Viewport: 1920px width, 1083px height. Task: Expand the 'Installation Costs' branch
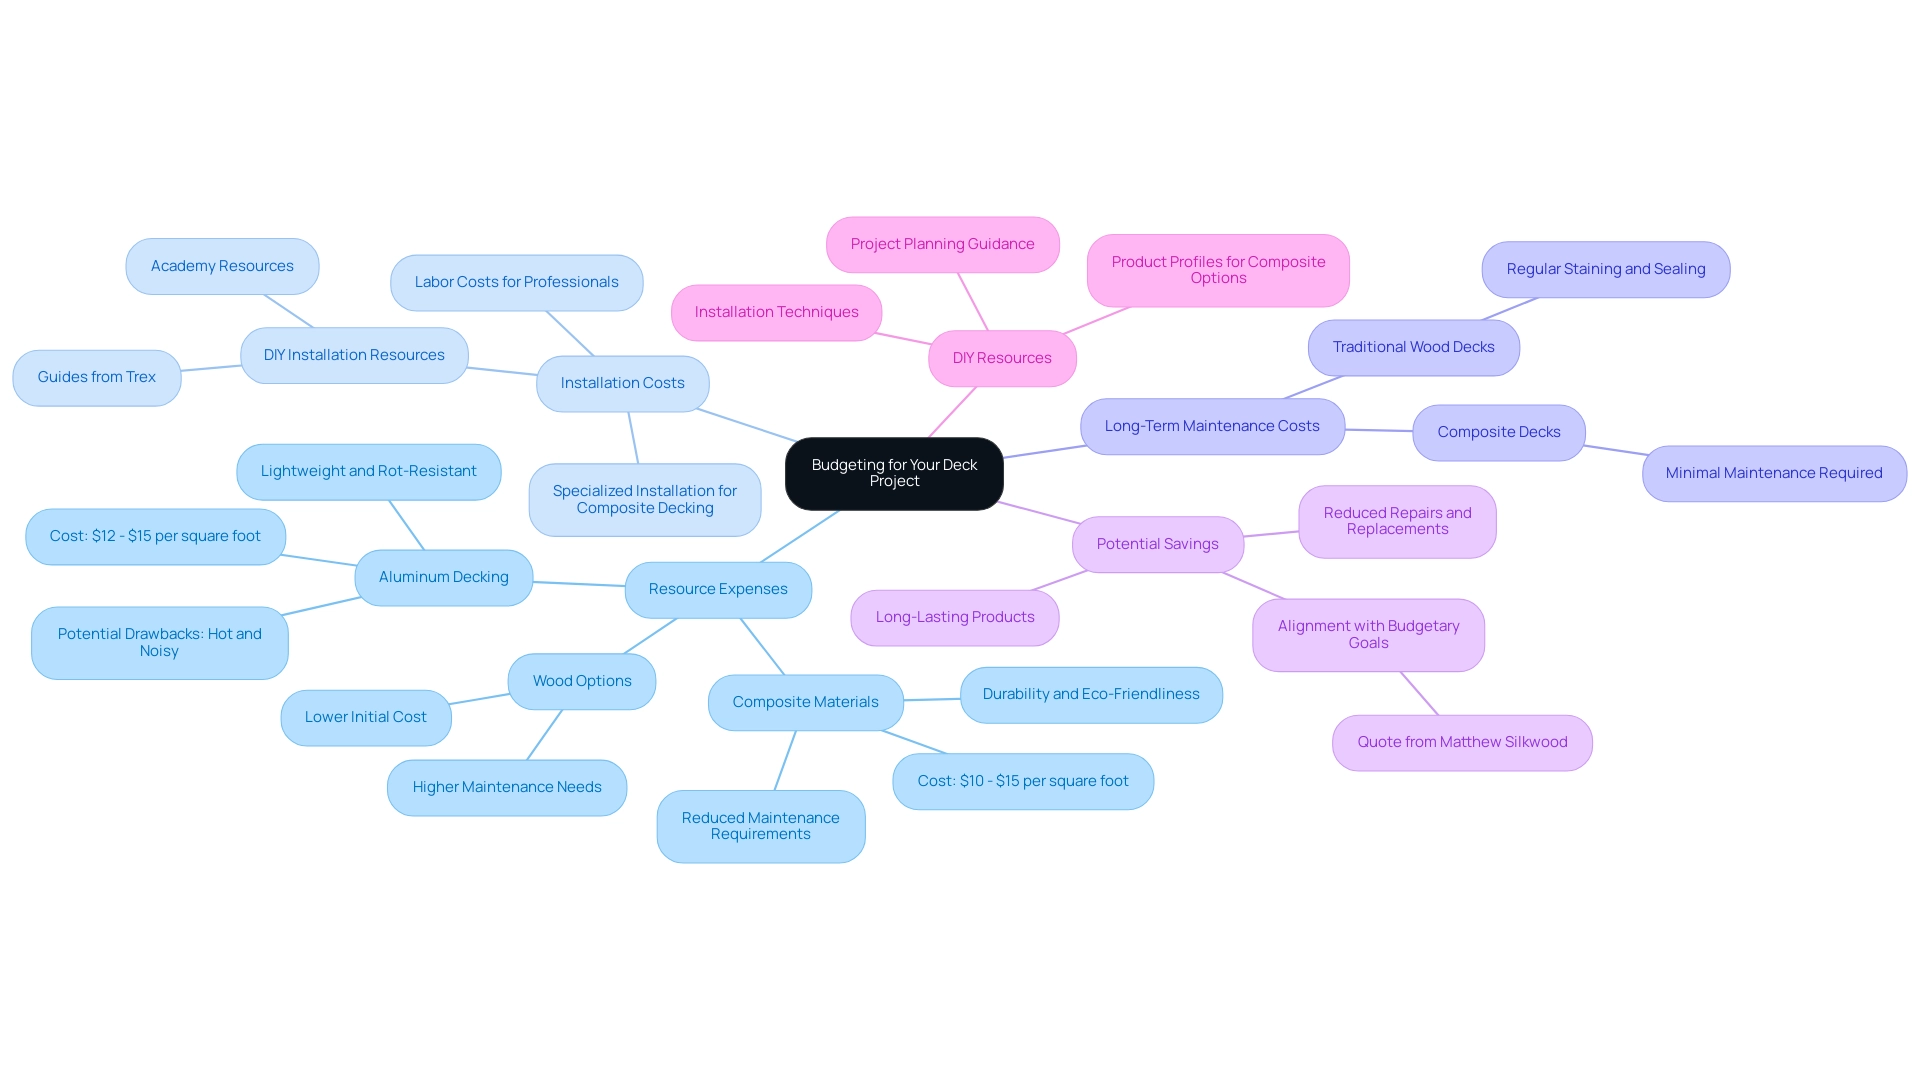click(x=621, y=383)
